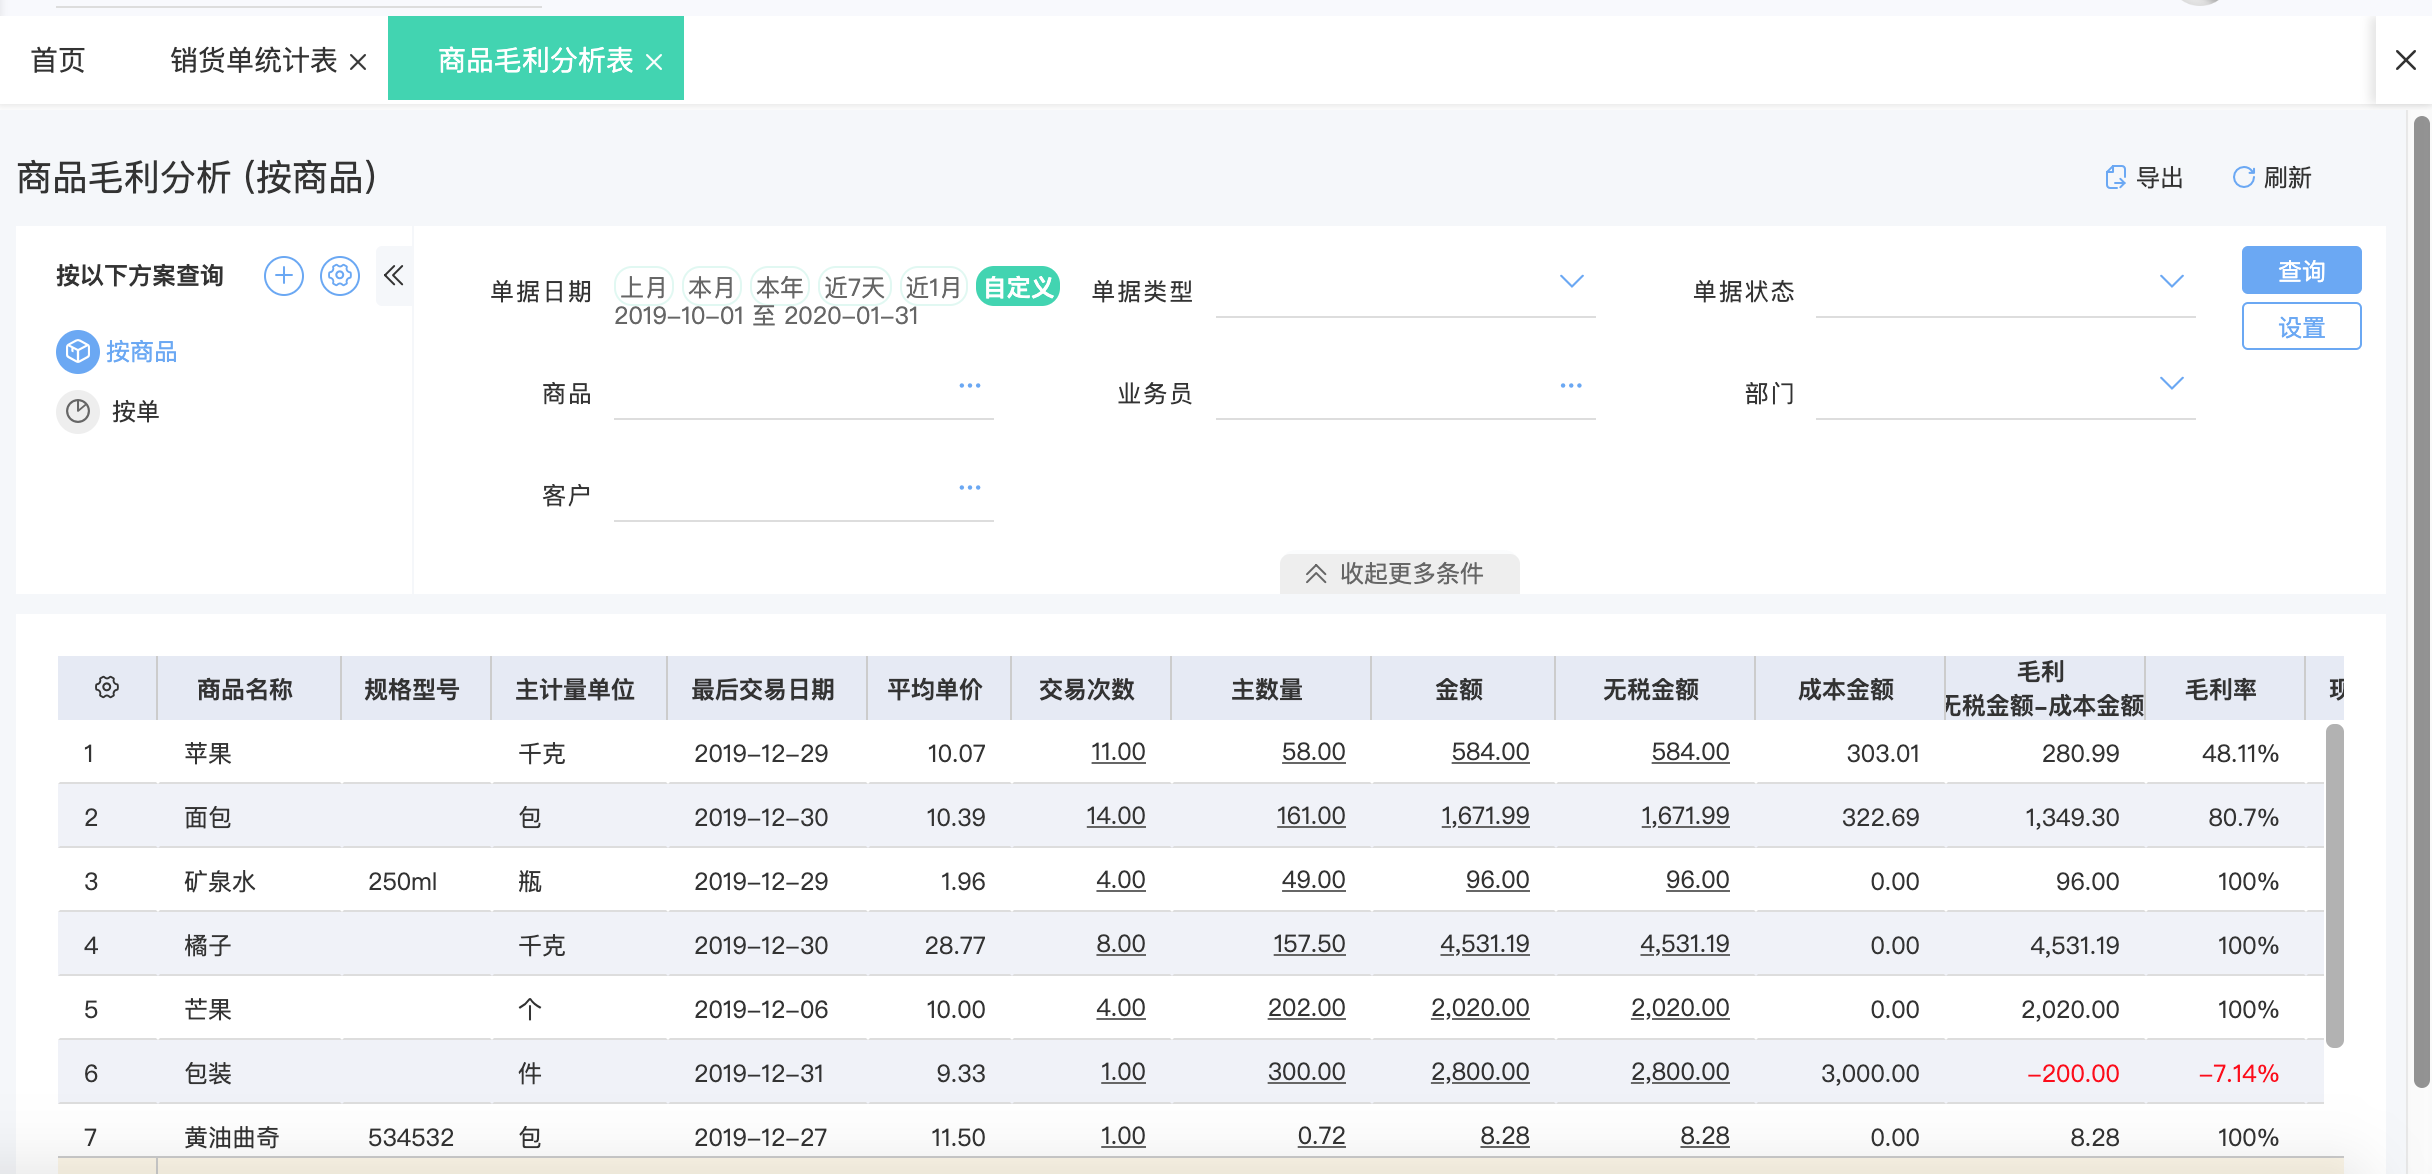The width and height of the screenshot is (2432, 1174).
Task: Expand the 单据状态 document status dropdown
Action: 2168,287
